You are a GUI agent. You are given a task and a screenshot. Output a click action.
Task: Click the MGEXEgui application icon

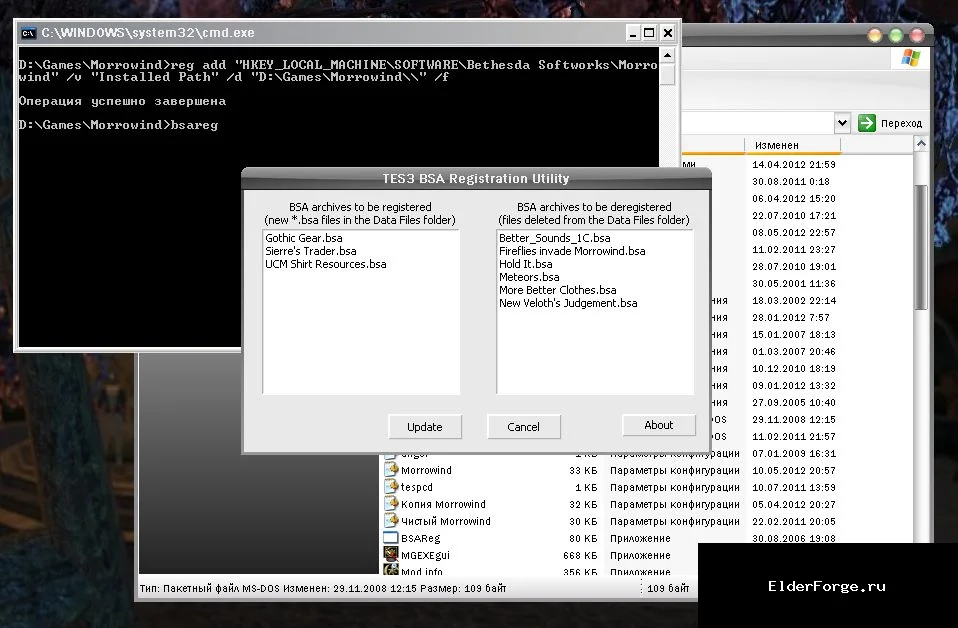pyautogui.click(x=391, y=555)
